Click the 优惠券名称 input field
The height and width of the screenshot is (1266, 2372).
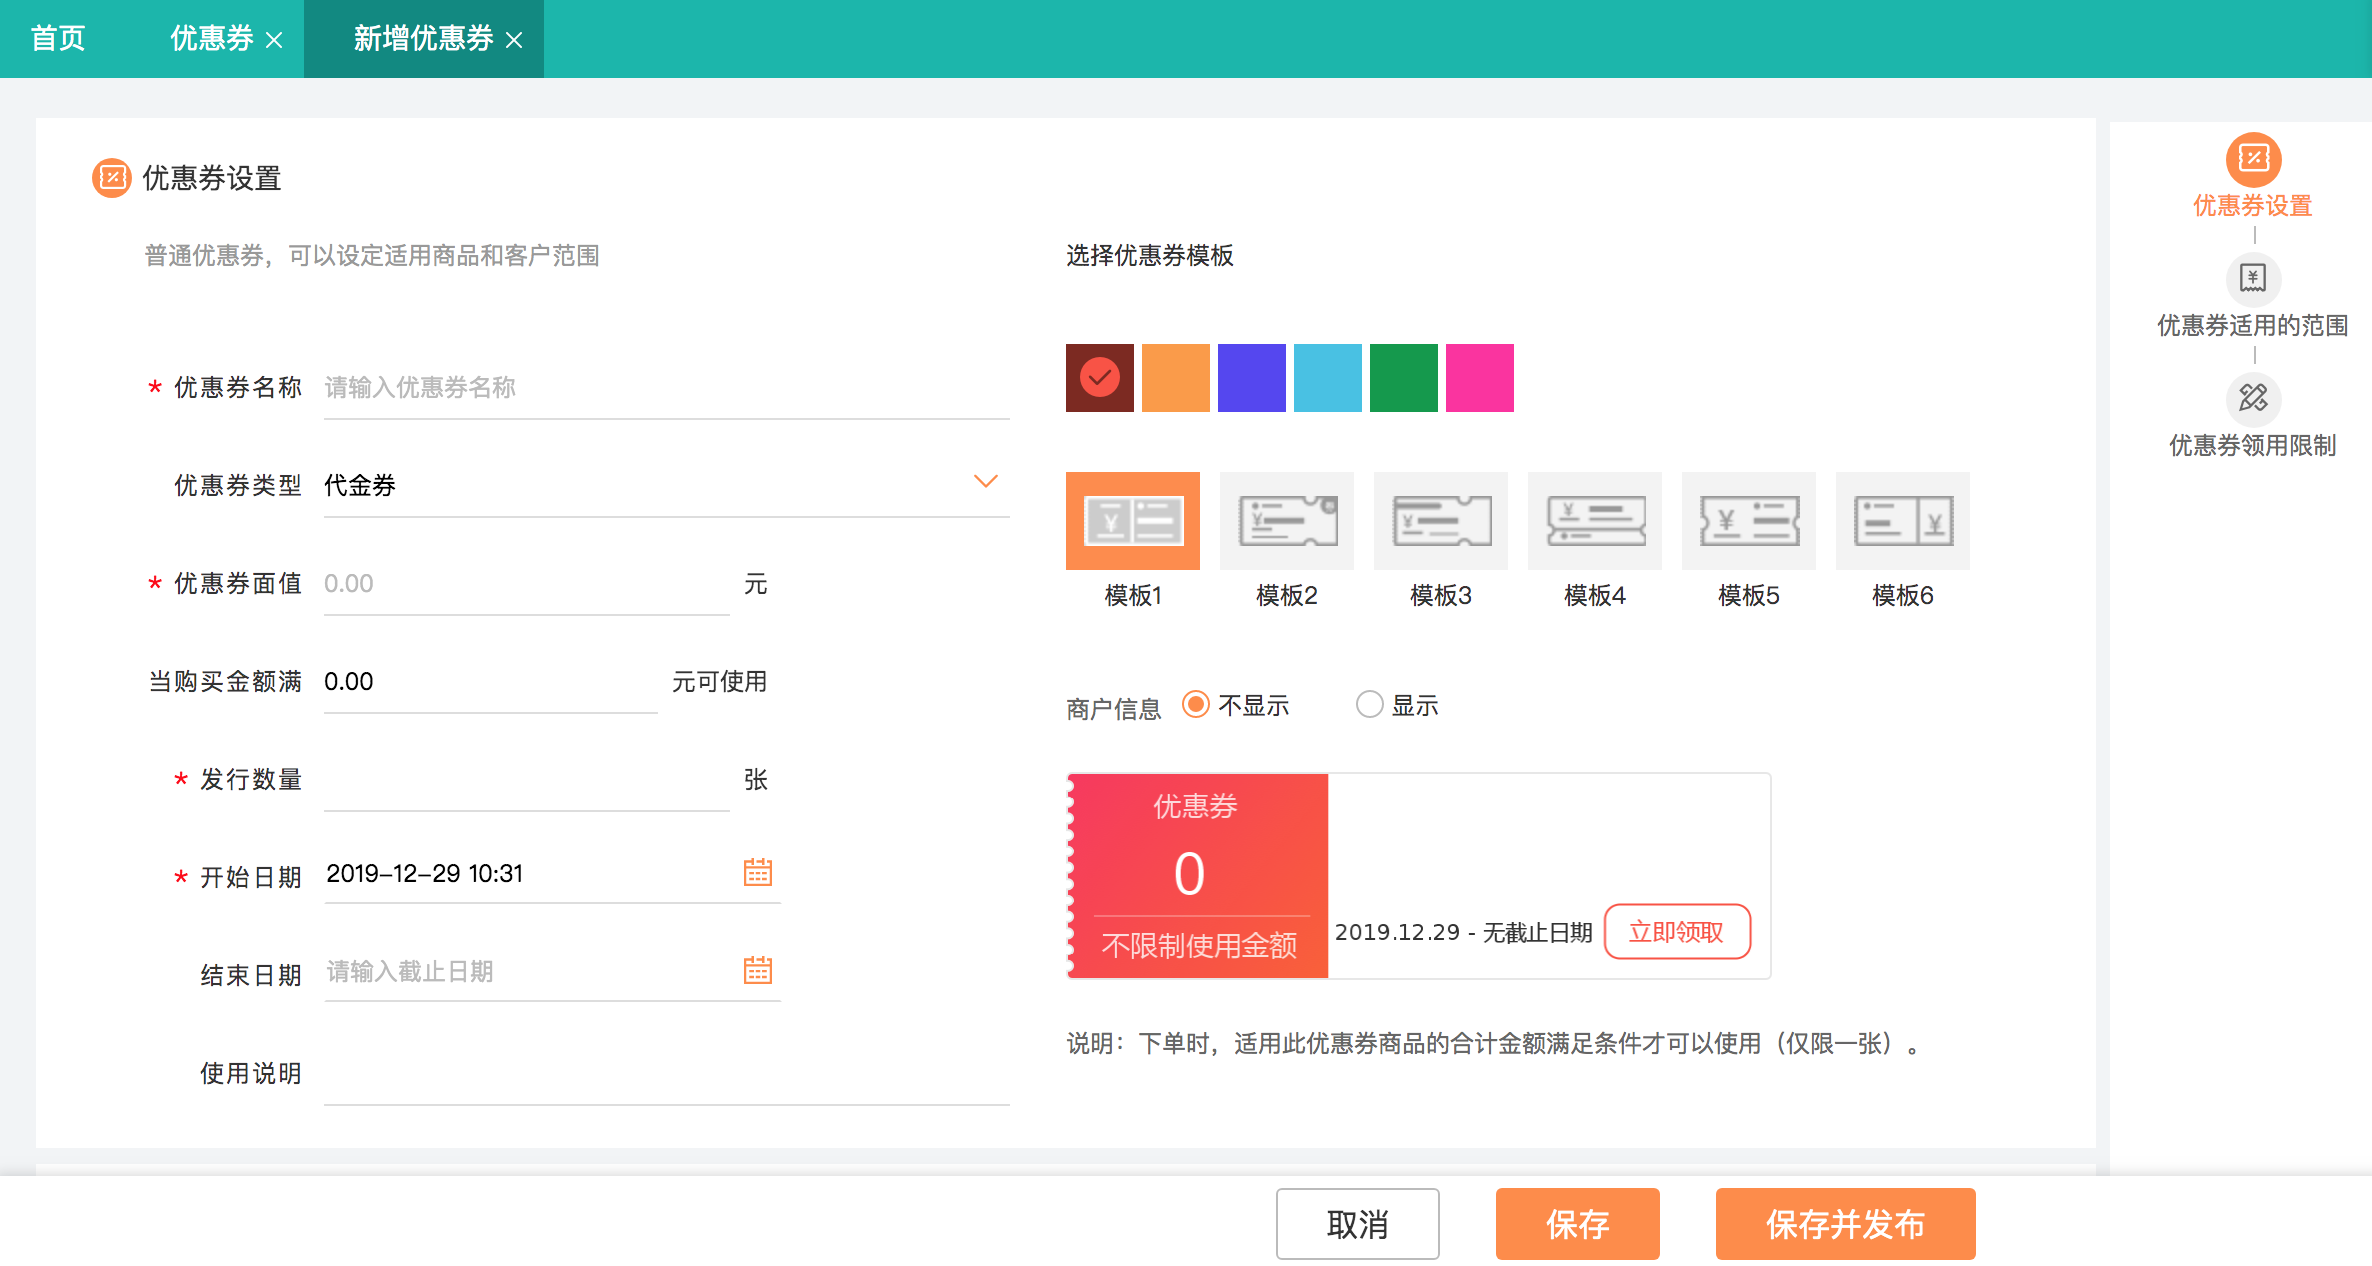click(660, 386)
